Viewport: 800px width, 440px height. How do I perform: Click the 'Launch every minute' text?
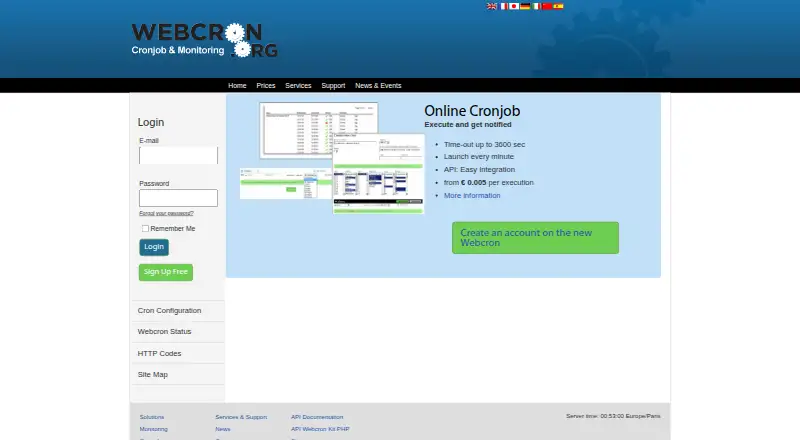pos(479,157)
